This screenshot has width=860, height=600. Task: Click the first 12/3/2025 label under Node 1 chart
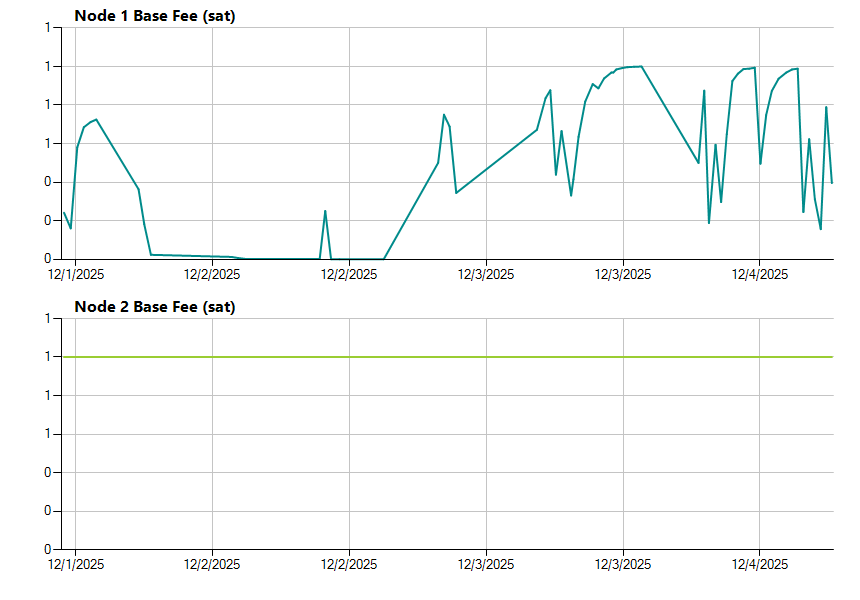[x=486, y=274]
